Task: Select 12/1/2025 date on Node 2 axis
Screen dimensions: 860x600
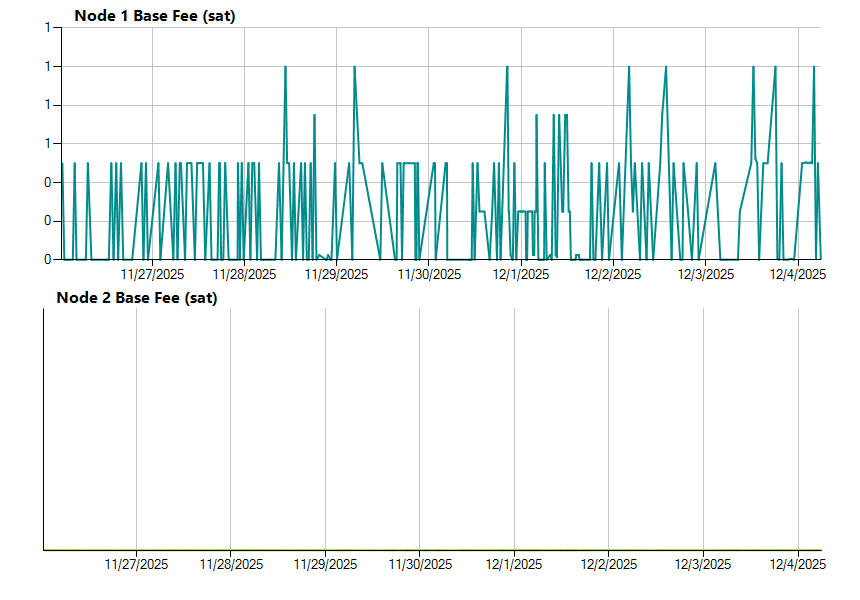Action: click(x=514, y=564)
